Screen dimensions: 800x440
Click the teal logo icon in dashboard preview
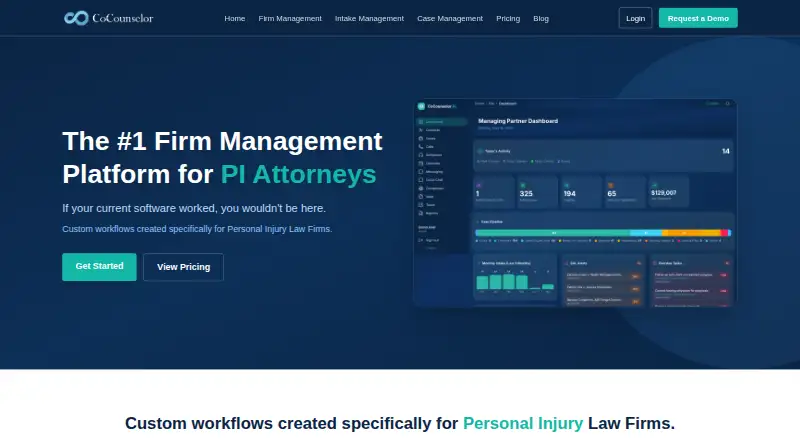pos(421,106)
